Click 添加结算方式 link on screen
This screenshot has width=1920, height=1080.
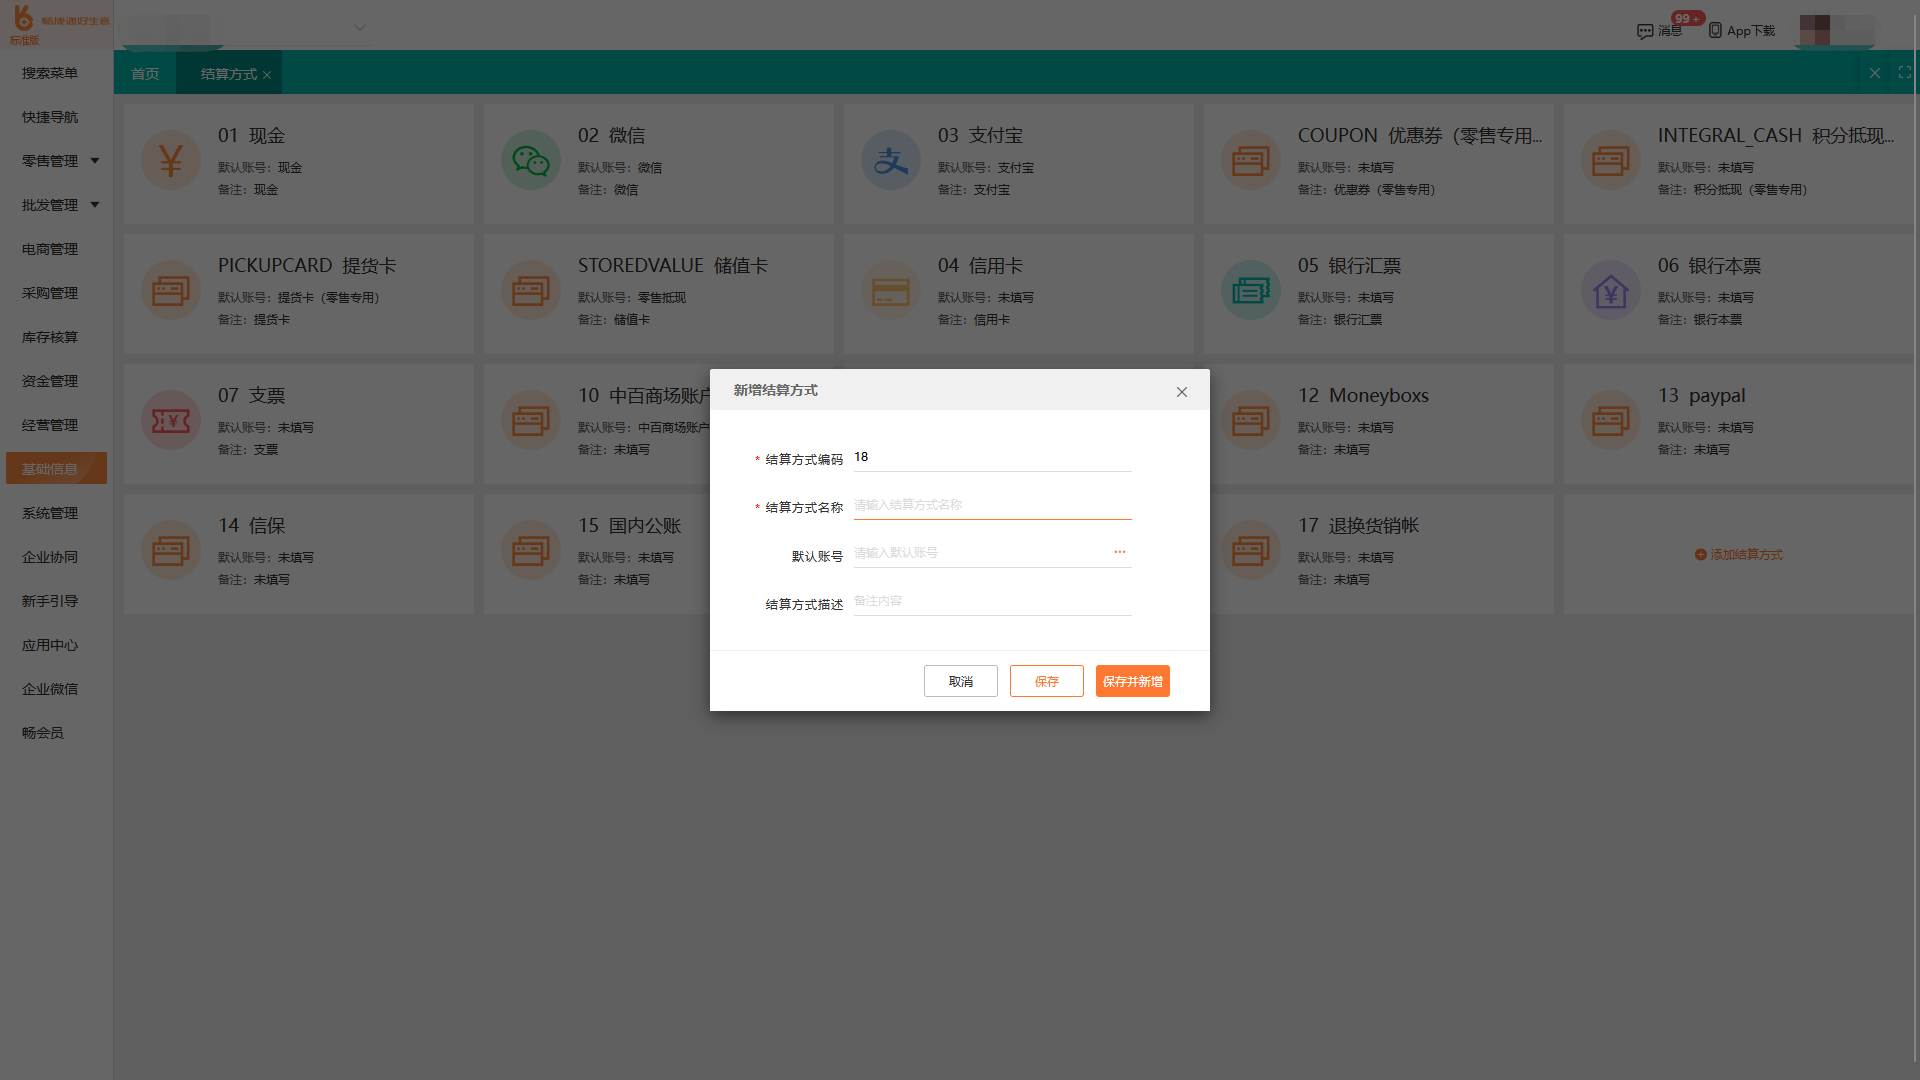[1738, 554]
